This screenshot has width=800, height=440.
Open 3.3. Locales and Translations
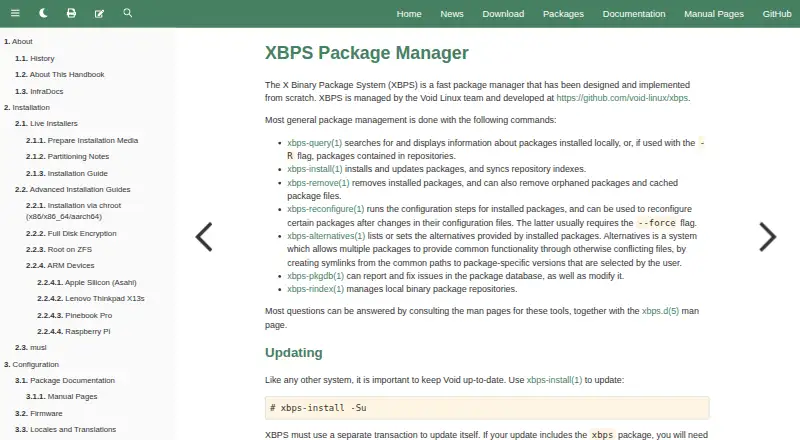pos(65,429)
